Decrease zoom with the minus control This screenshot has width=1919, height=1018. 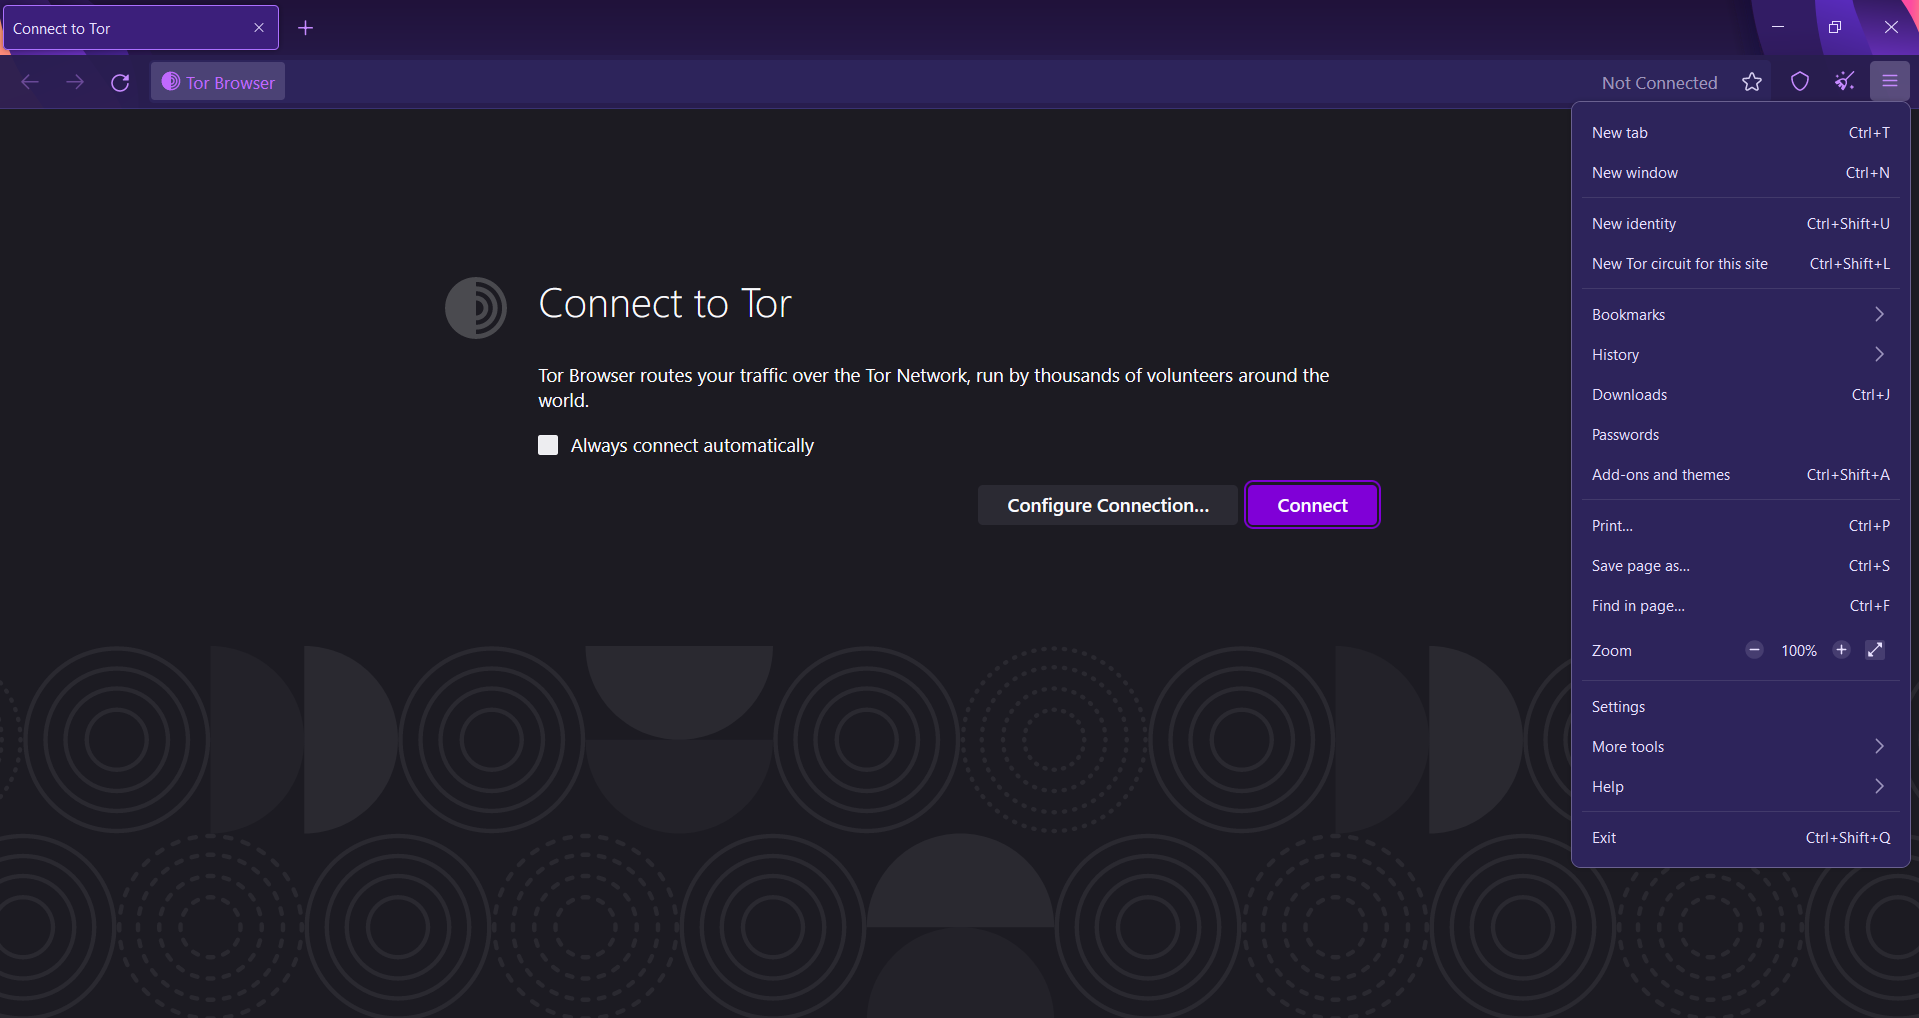click(x=1753, y=650)
